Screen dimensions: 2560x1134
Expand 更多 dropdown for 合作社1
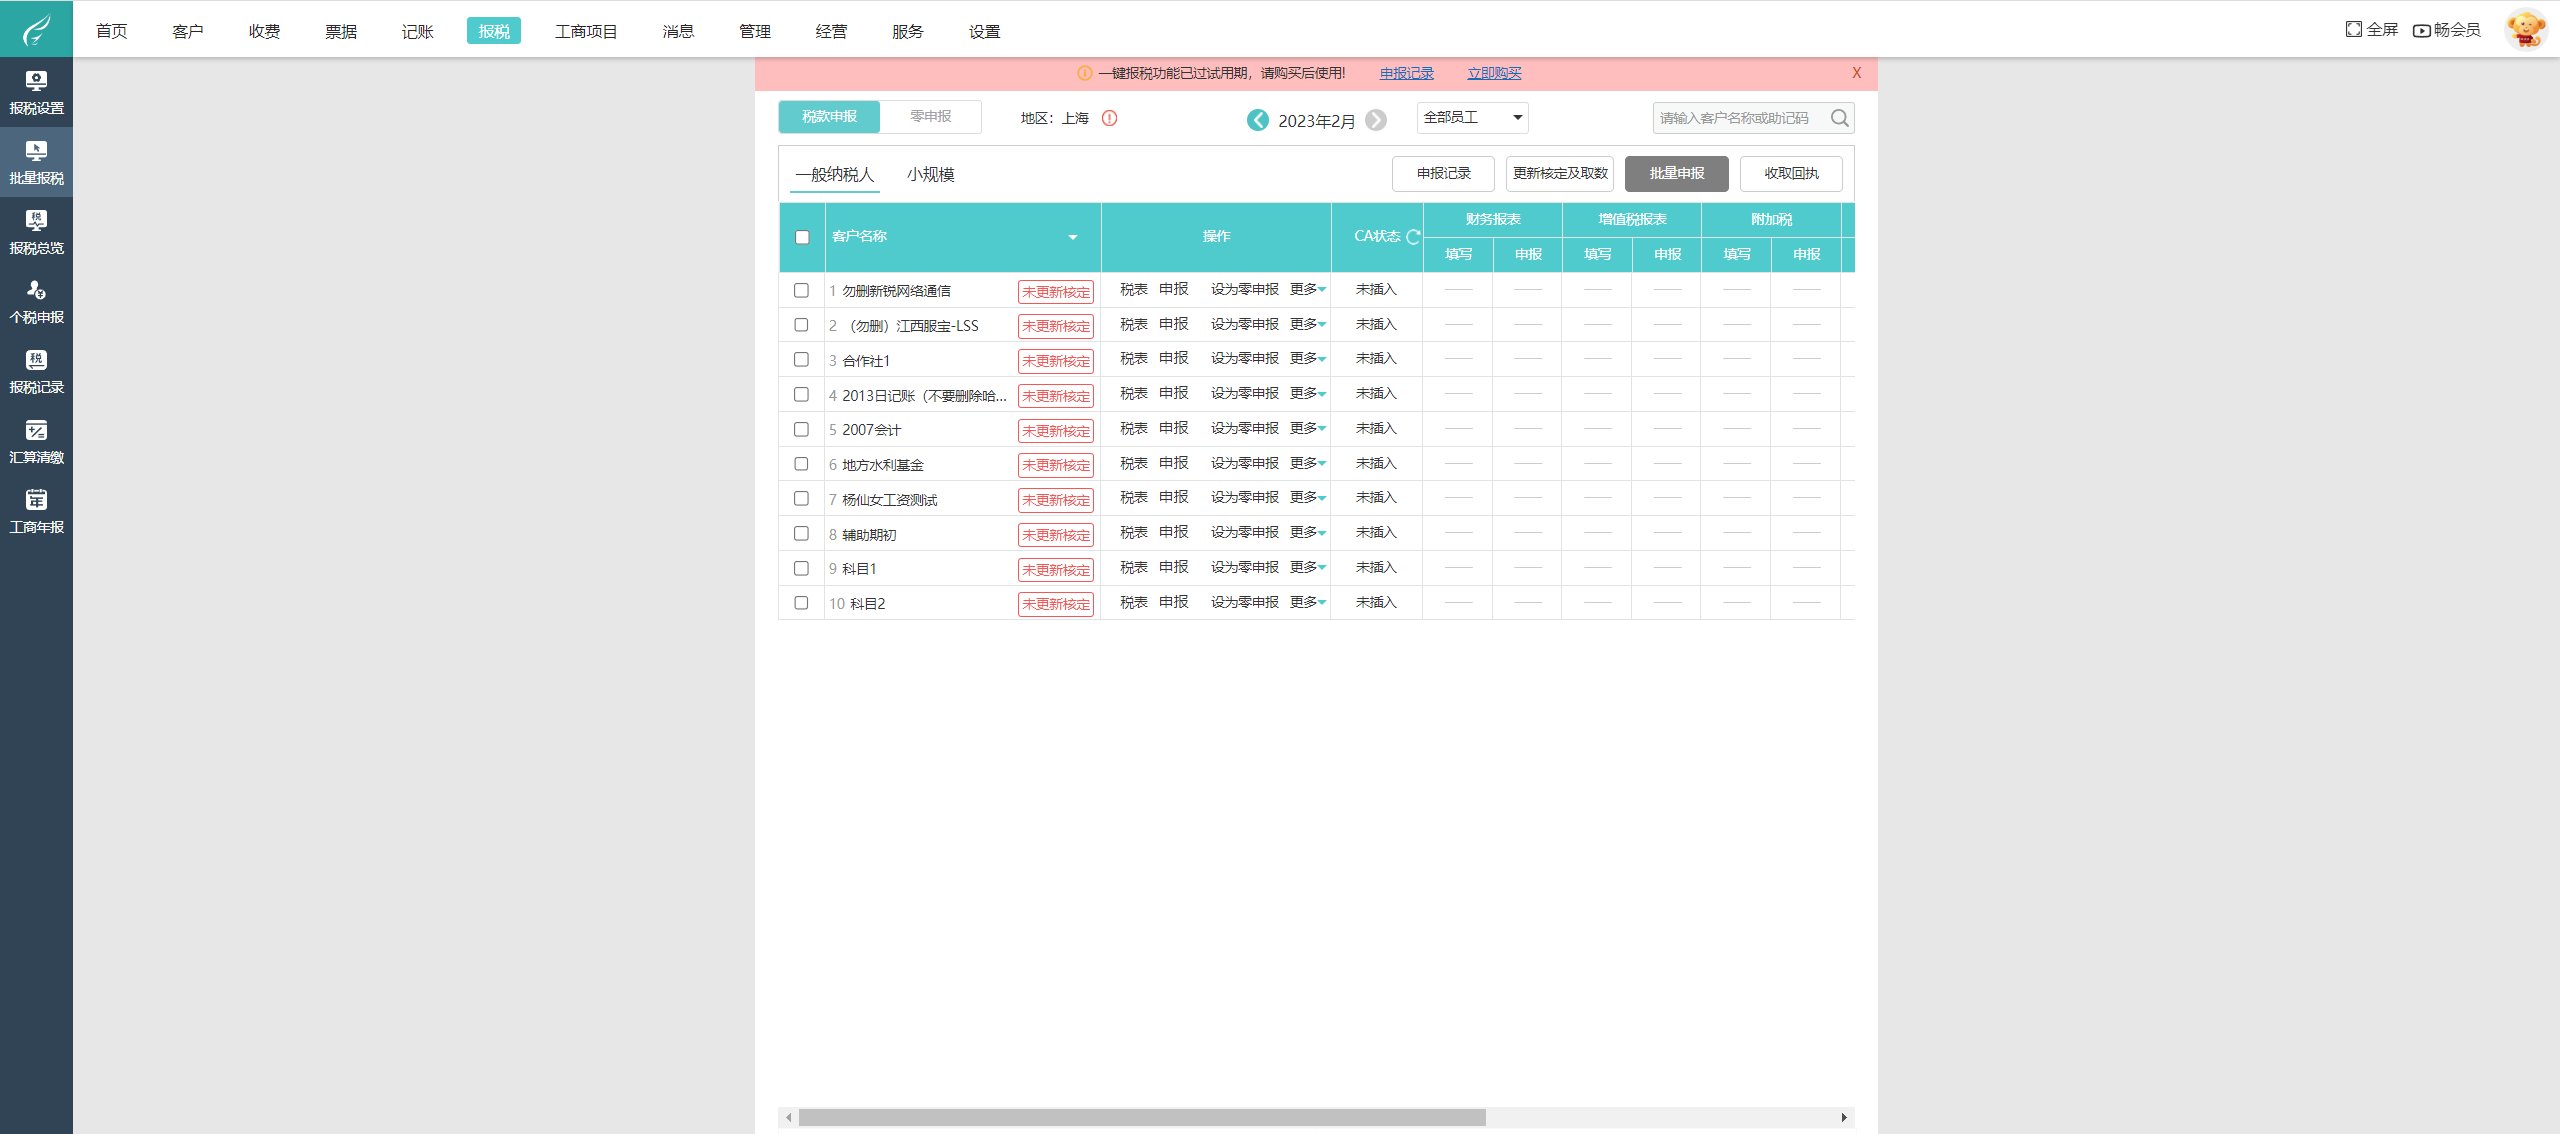(1306, 359)
